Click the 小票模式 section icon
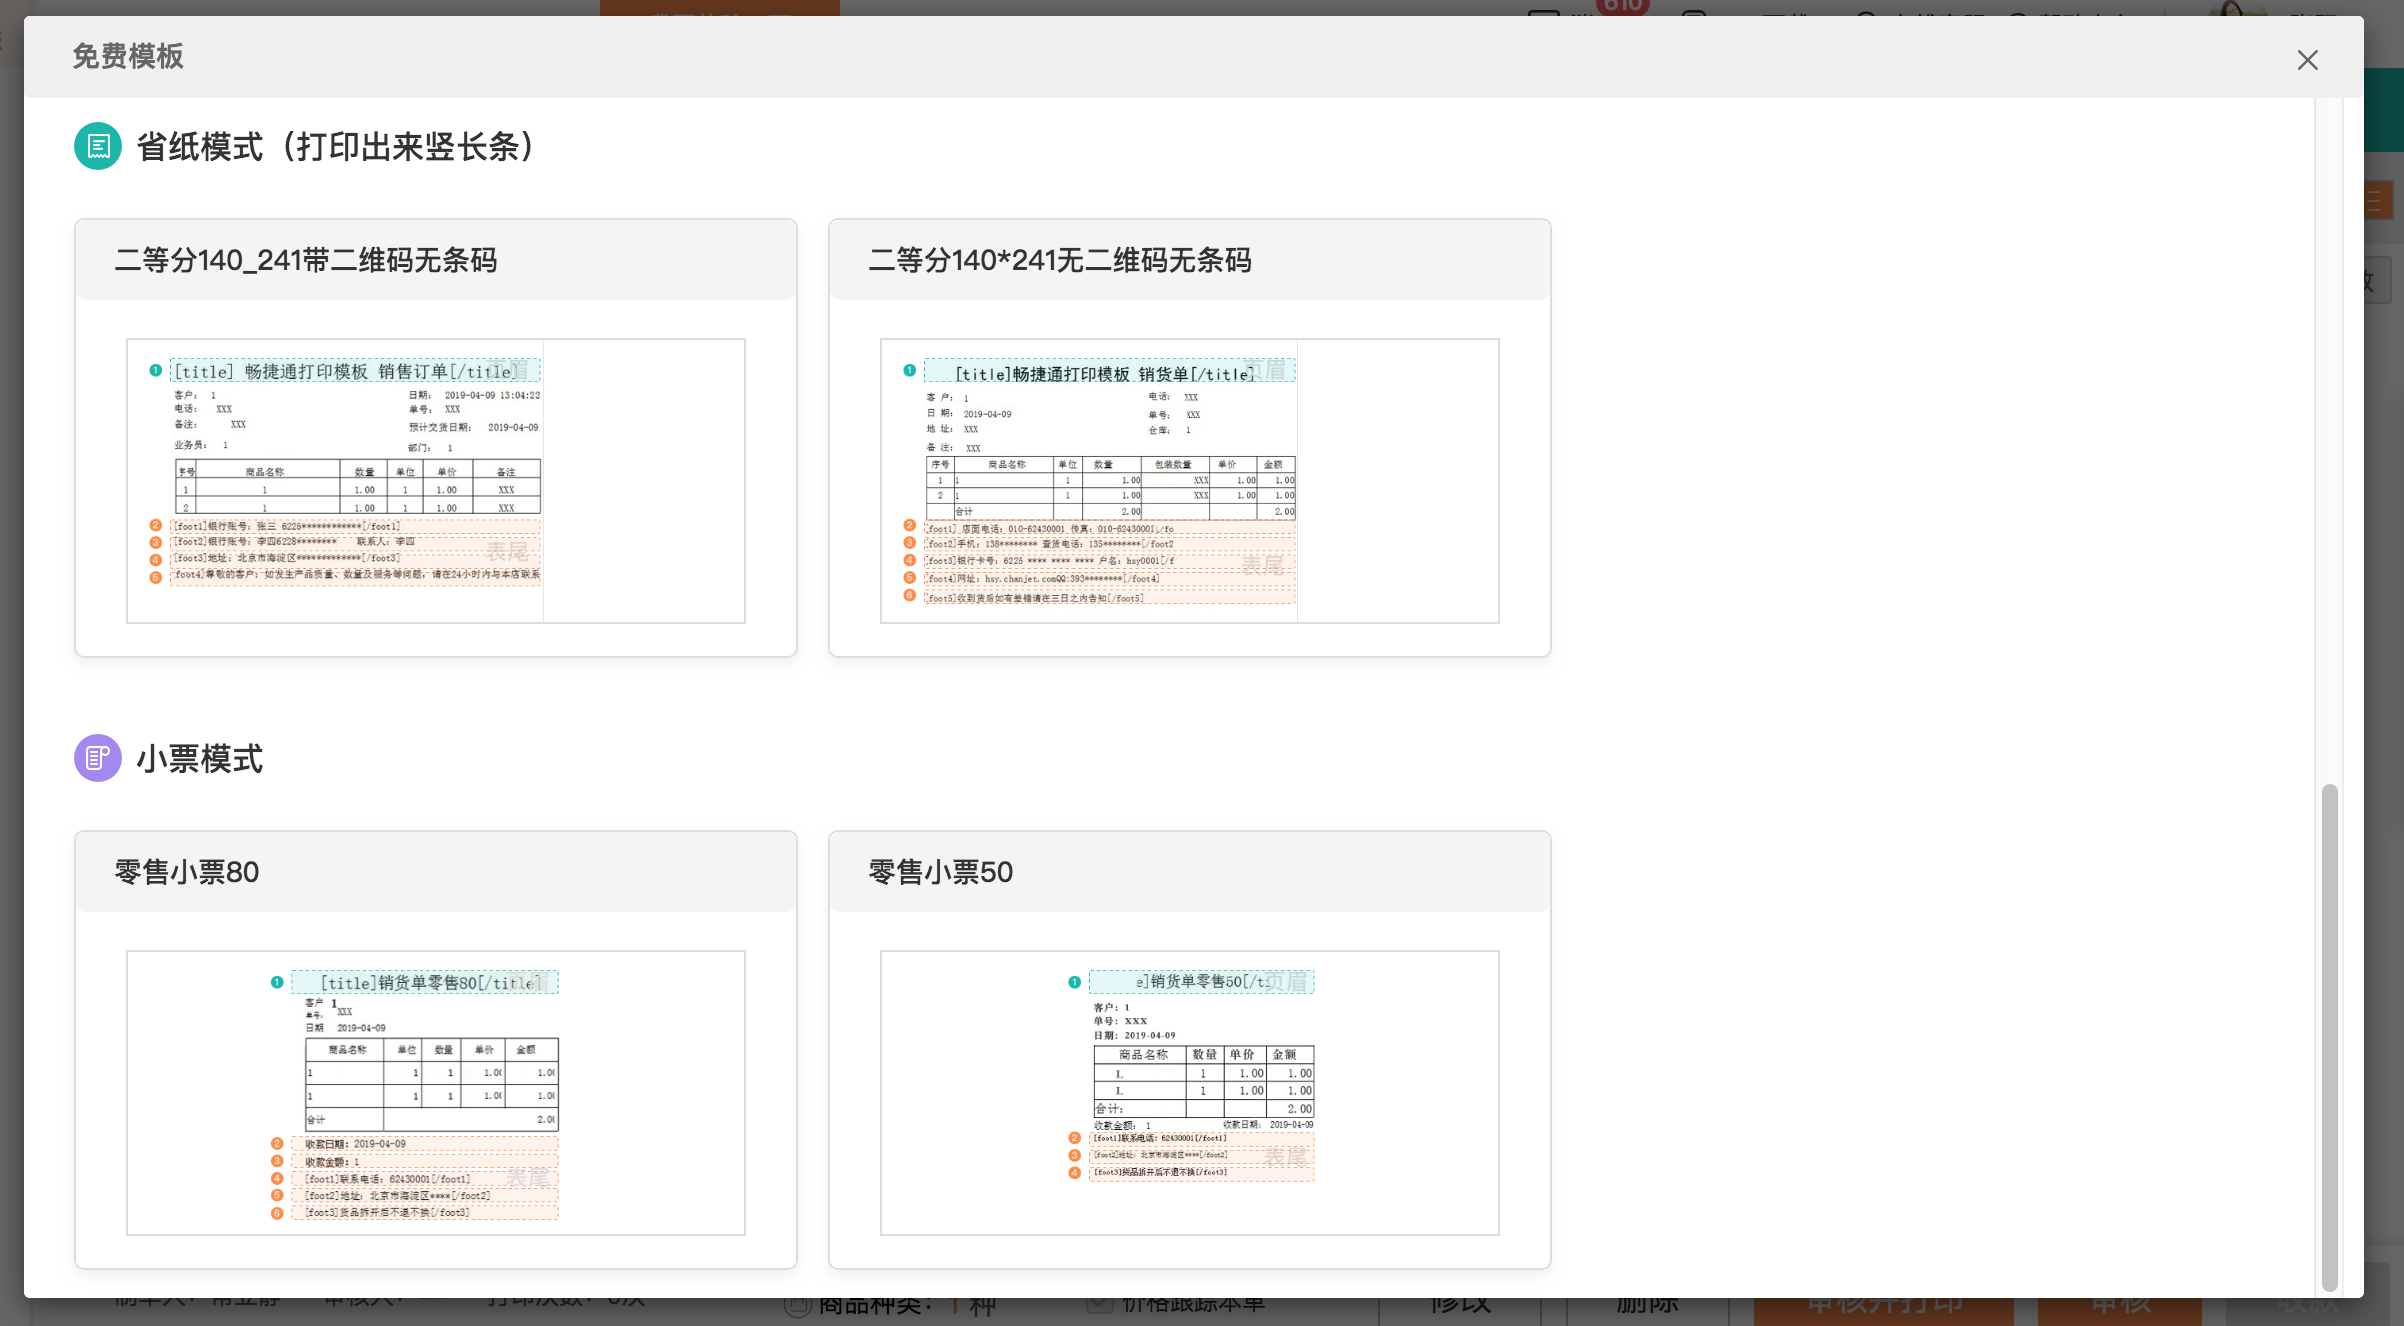Screen dimensions: 2404x1326 [x=96, y=758]
